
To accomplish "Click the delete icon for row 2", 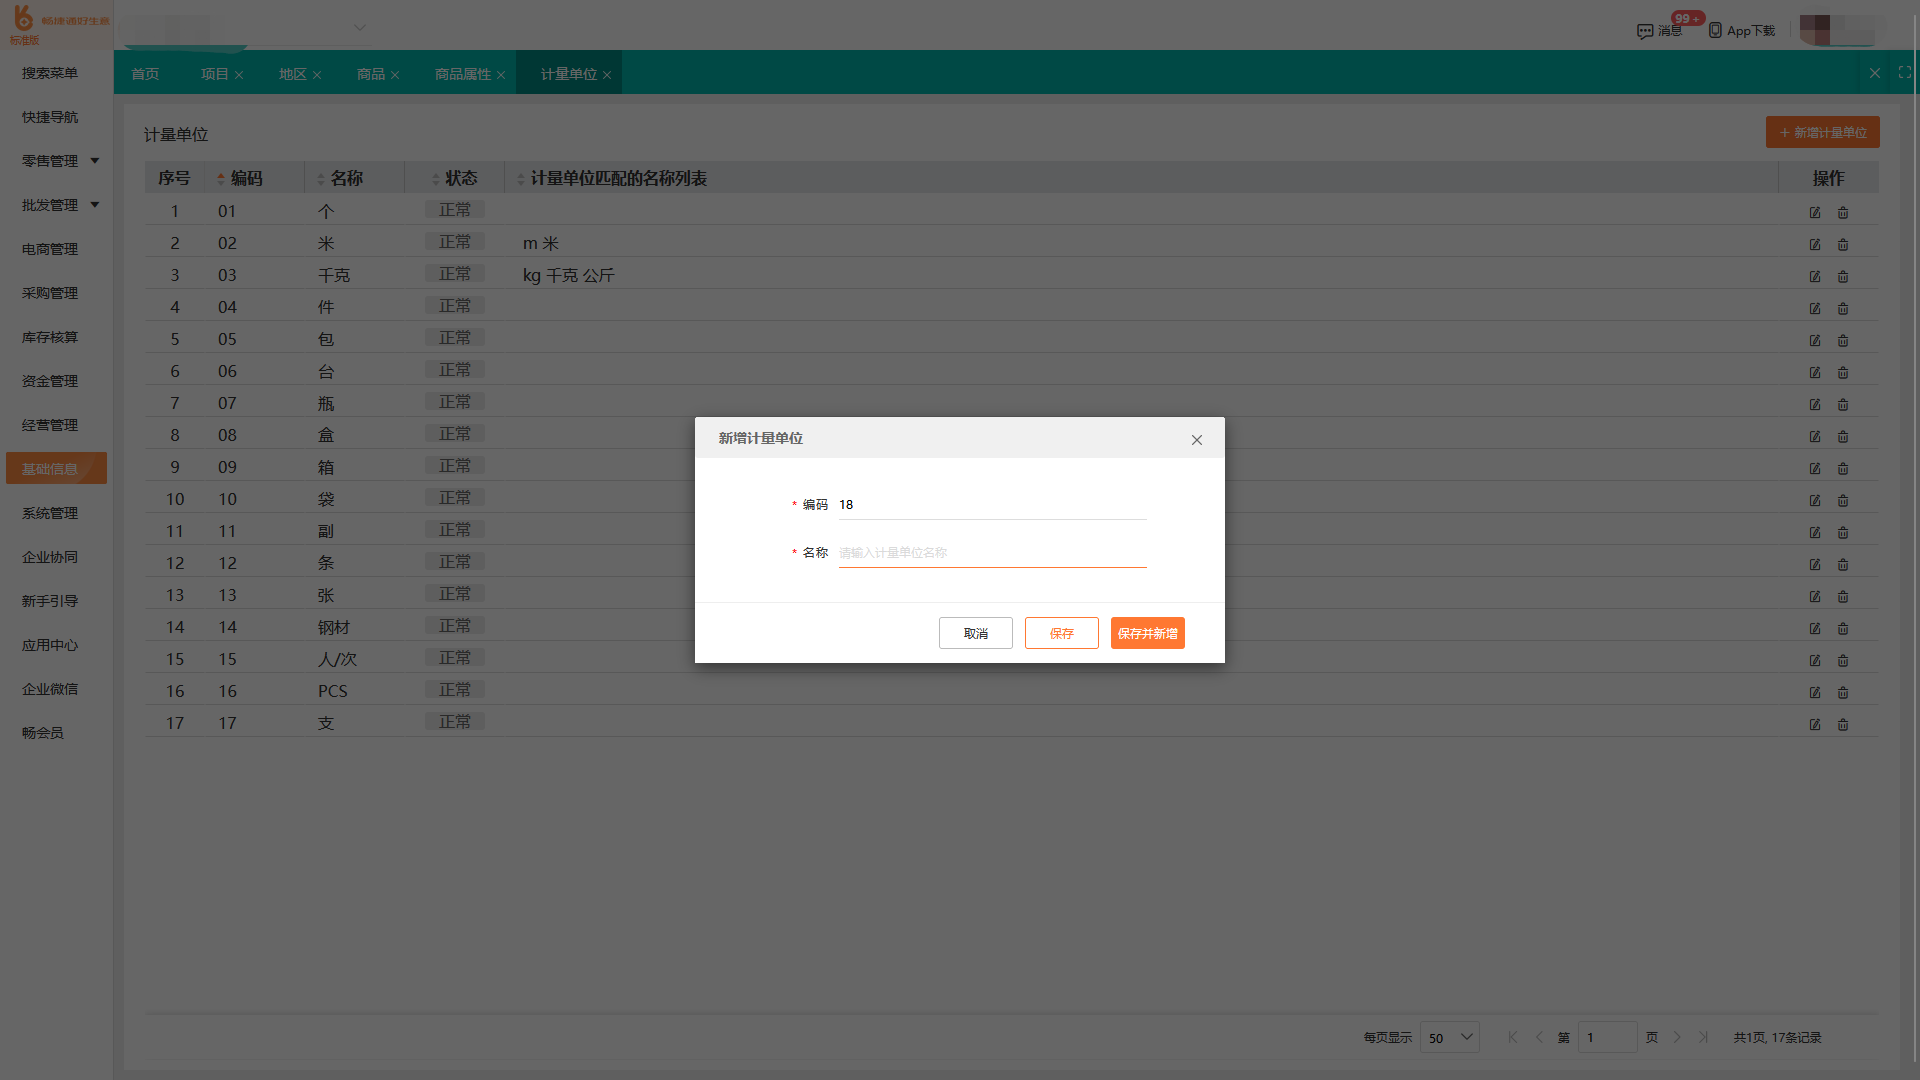I will tap(1844, 244).
